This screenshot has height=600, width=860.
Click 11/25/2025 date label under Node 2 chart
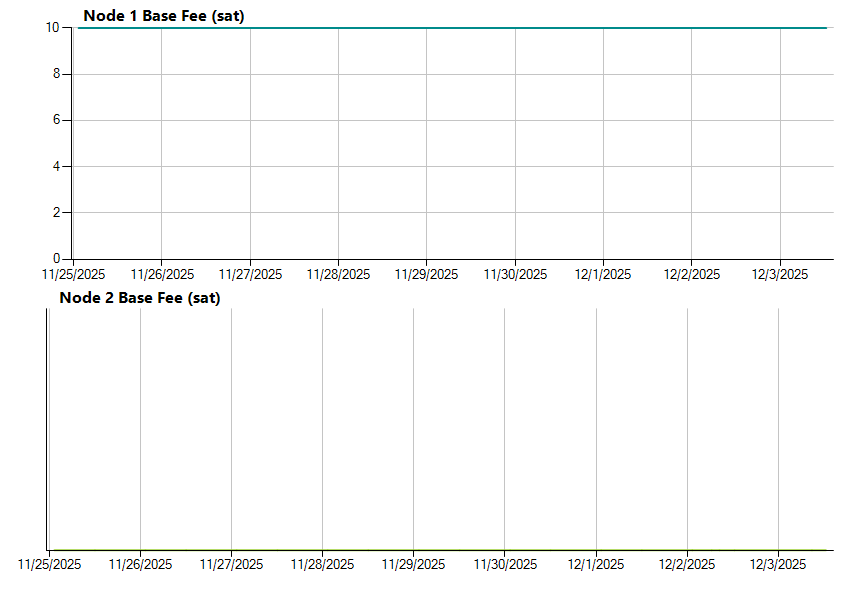[x=50, y=565]
